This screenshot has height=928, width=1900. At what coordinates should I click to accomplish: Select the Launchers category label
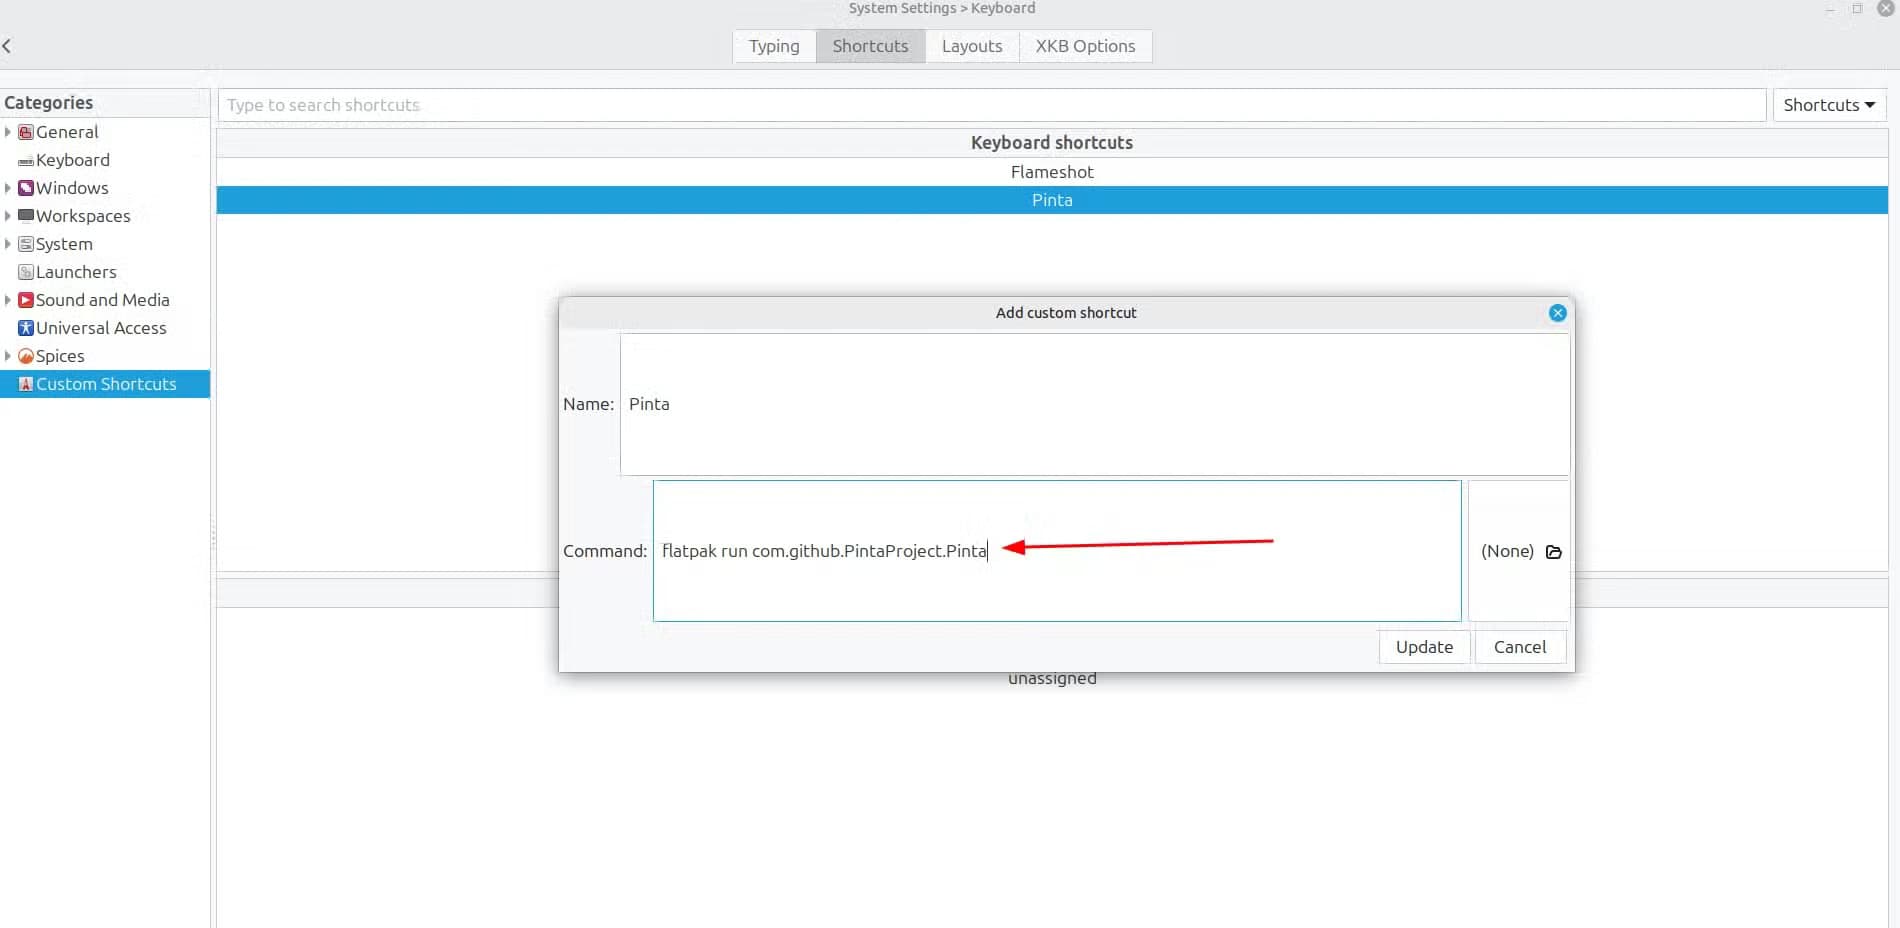click(x=76, y=272)
